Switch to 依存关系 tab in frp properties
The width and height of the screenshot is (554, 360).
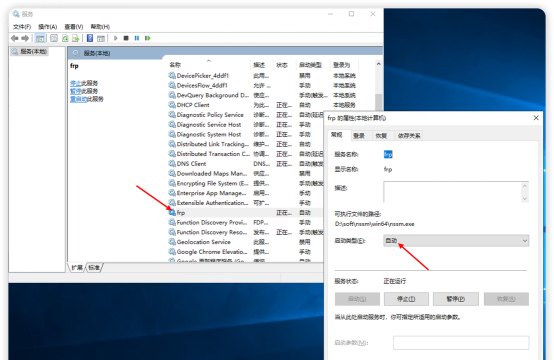tap(409, 136)
